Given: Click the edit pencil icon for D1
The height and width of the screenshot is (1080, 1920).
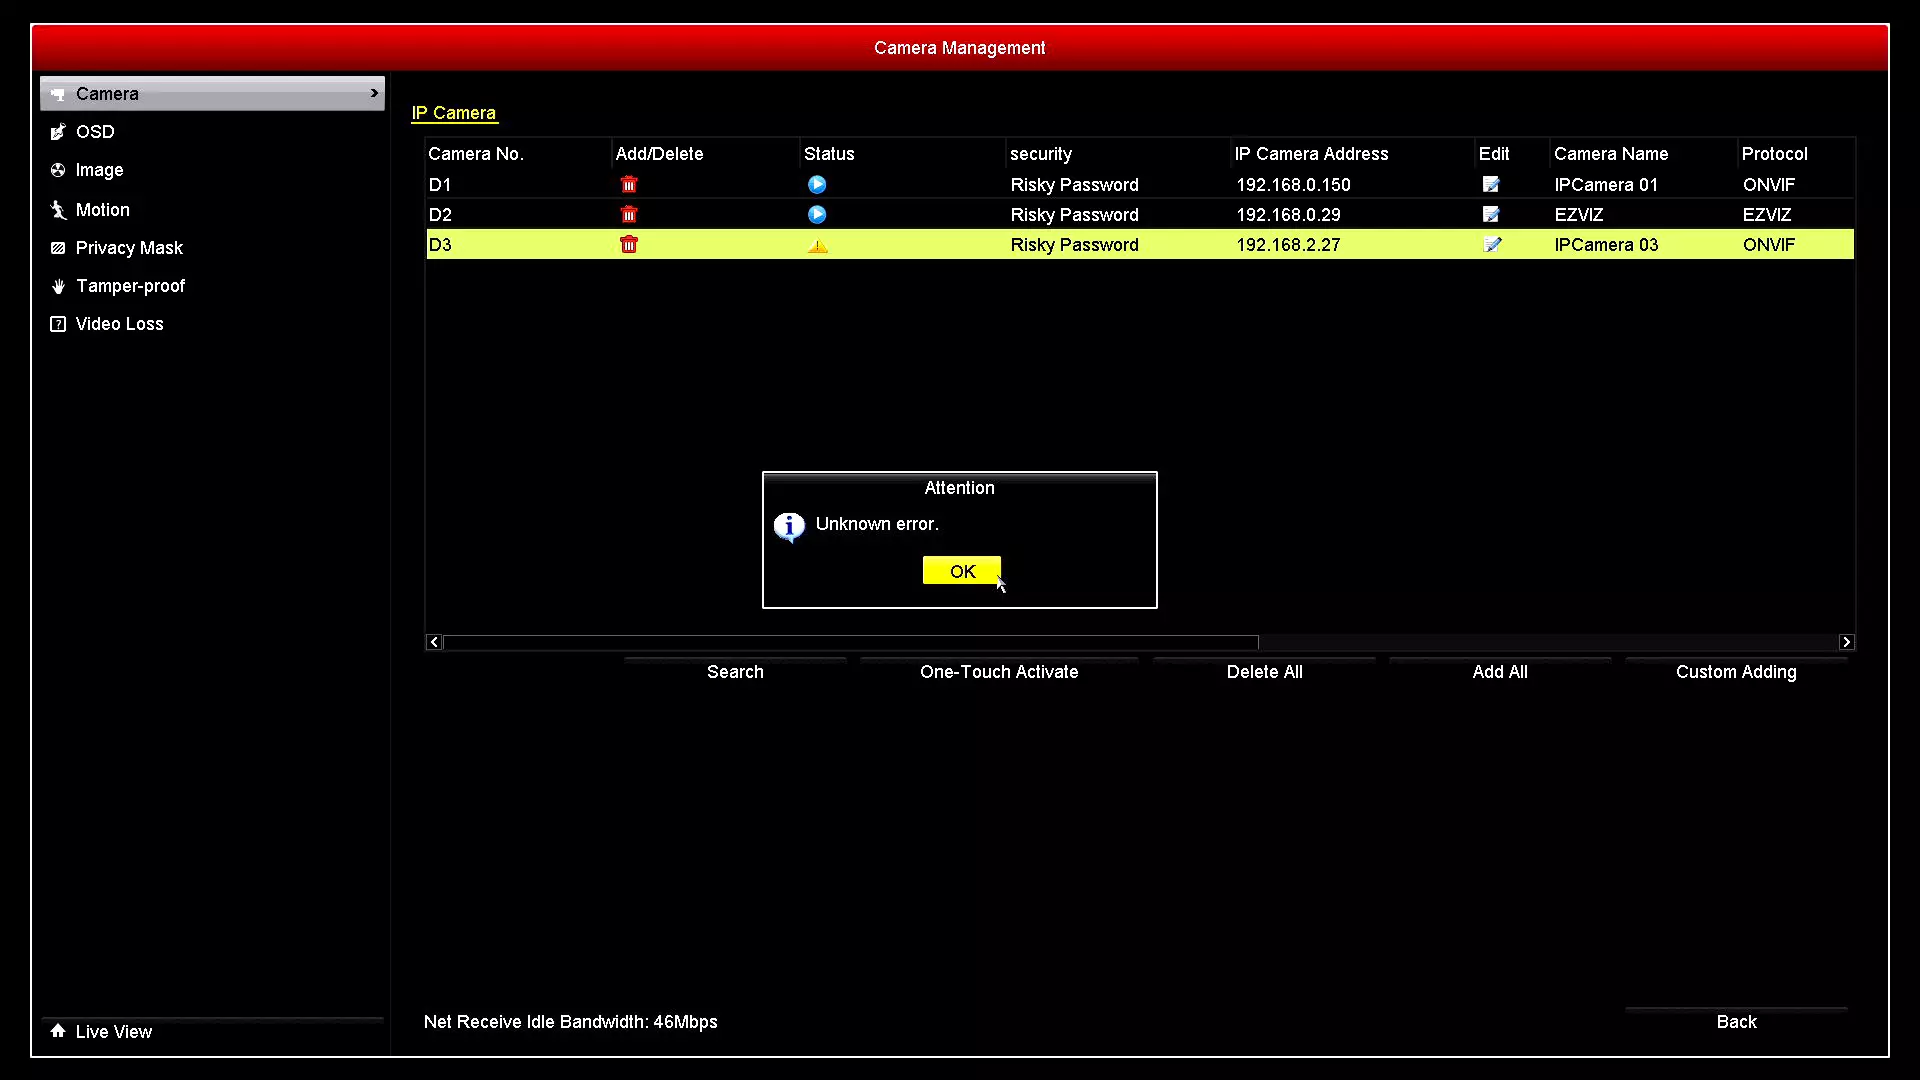Looking at the screenshot, I should tap(1490, 183).
